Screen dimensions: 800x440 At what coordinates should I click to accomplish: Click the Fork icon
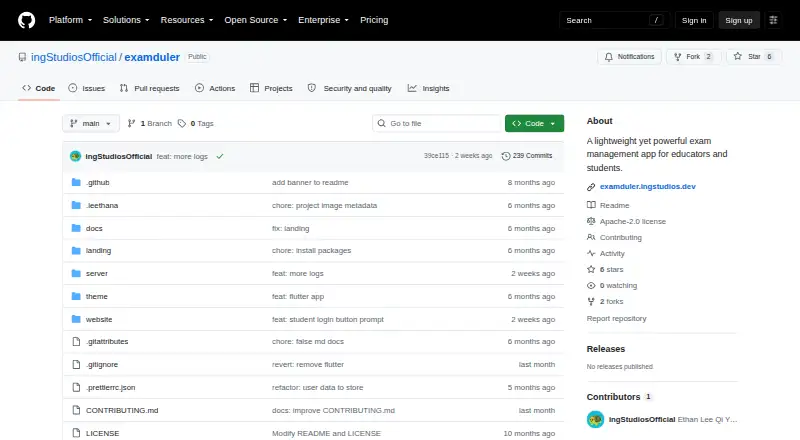pos(678,57)
